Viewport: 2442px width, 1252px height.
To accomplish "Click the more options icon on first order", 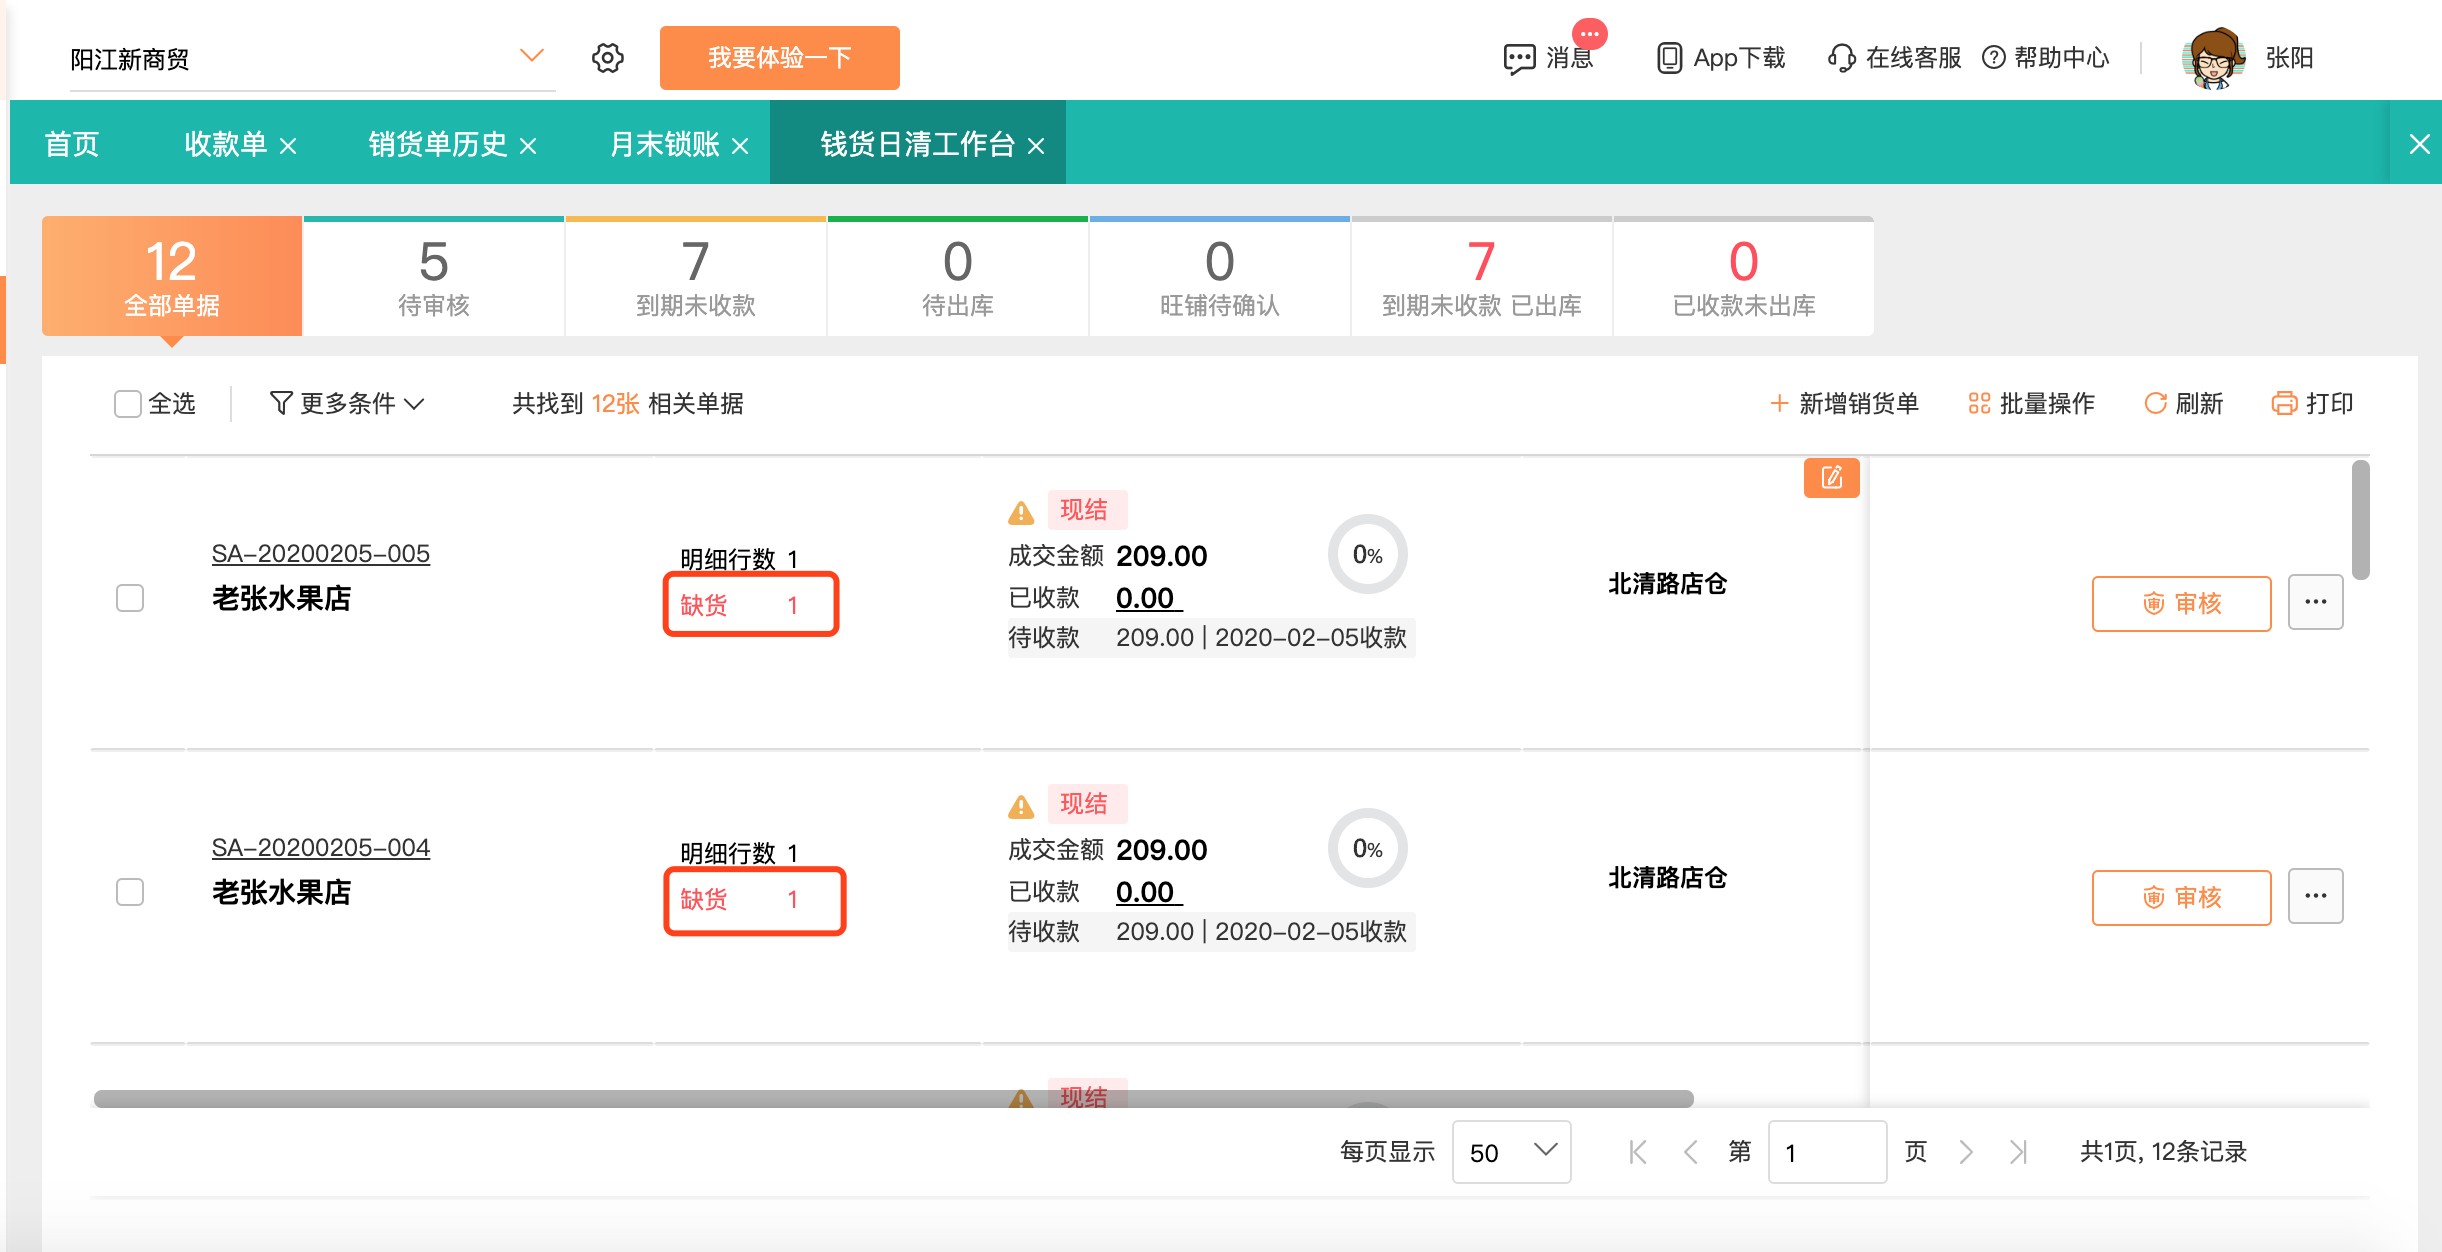I will tap(2316, 602).
